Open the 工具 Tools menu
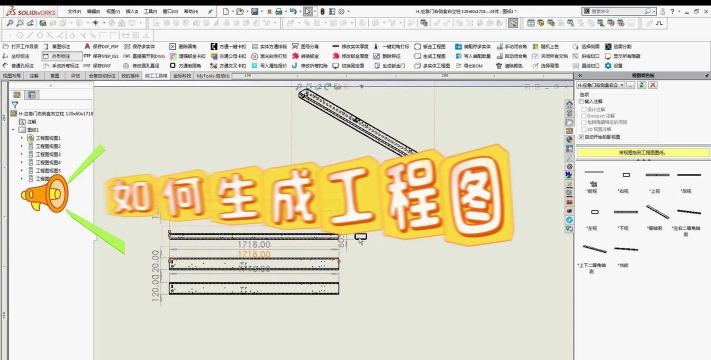This screenshot has height=360, width=711. pos(150,11)
